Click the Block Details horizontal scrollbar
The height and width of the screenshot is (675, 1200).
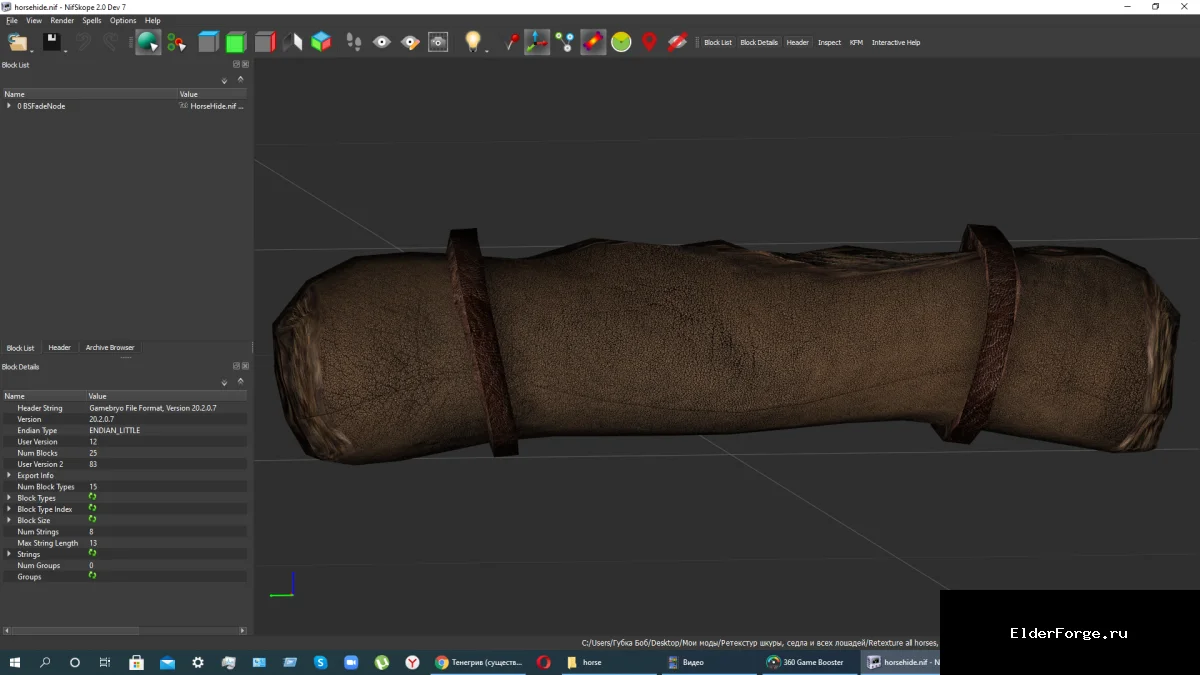tap(75, 630)
